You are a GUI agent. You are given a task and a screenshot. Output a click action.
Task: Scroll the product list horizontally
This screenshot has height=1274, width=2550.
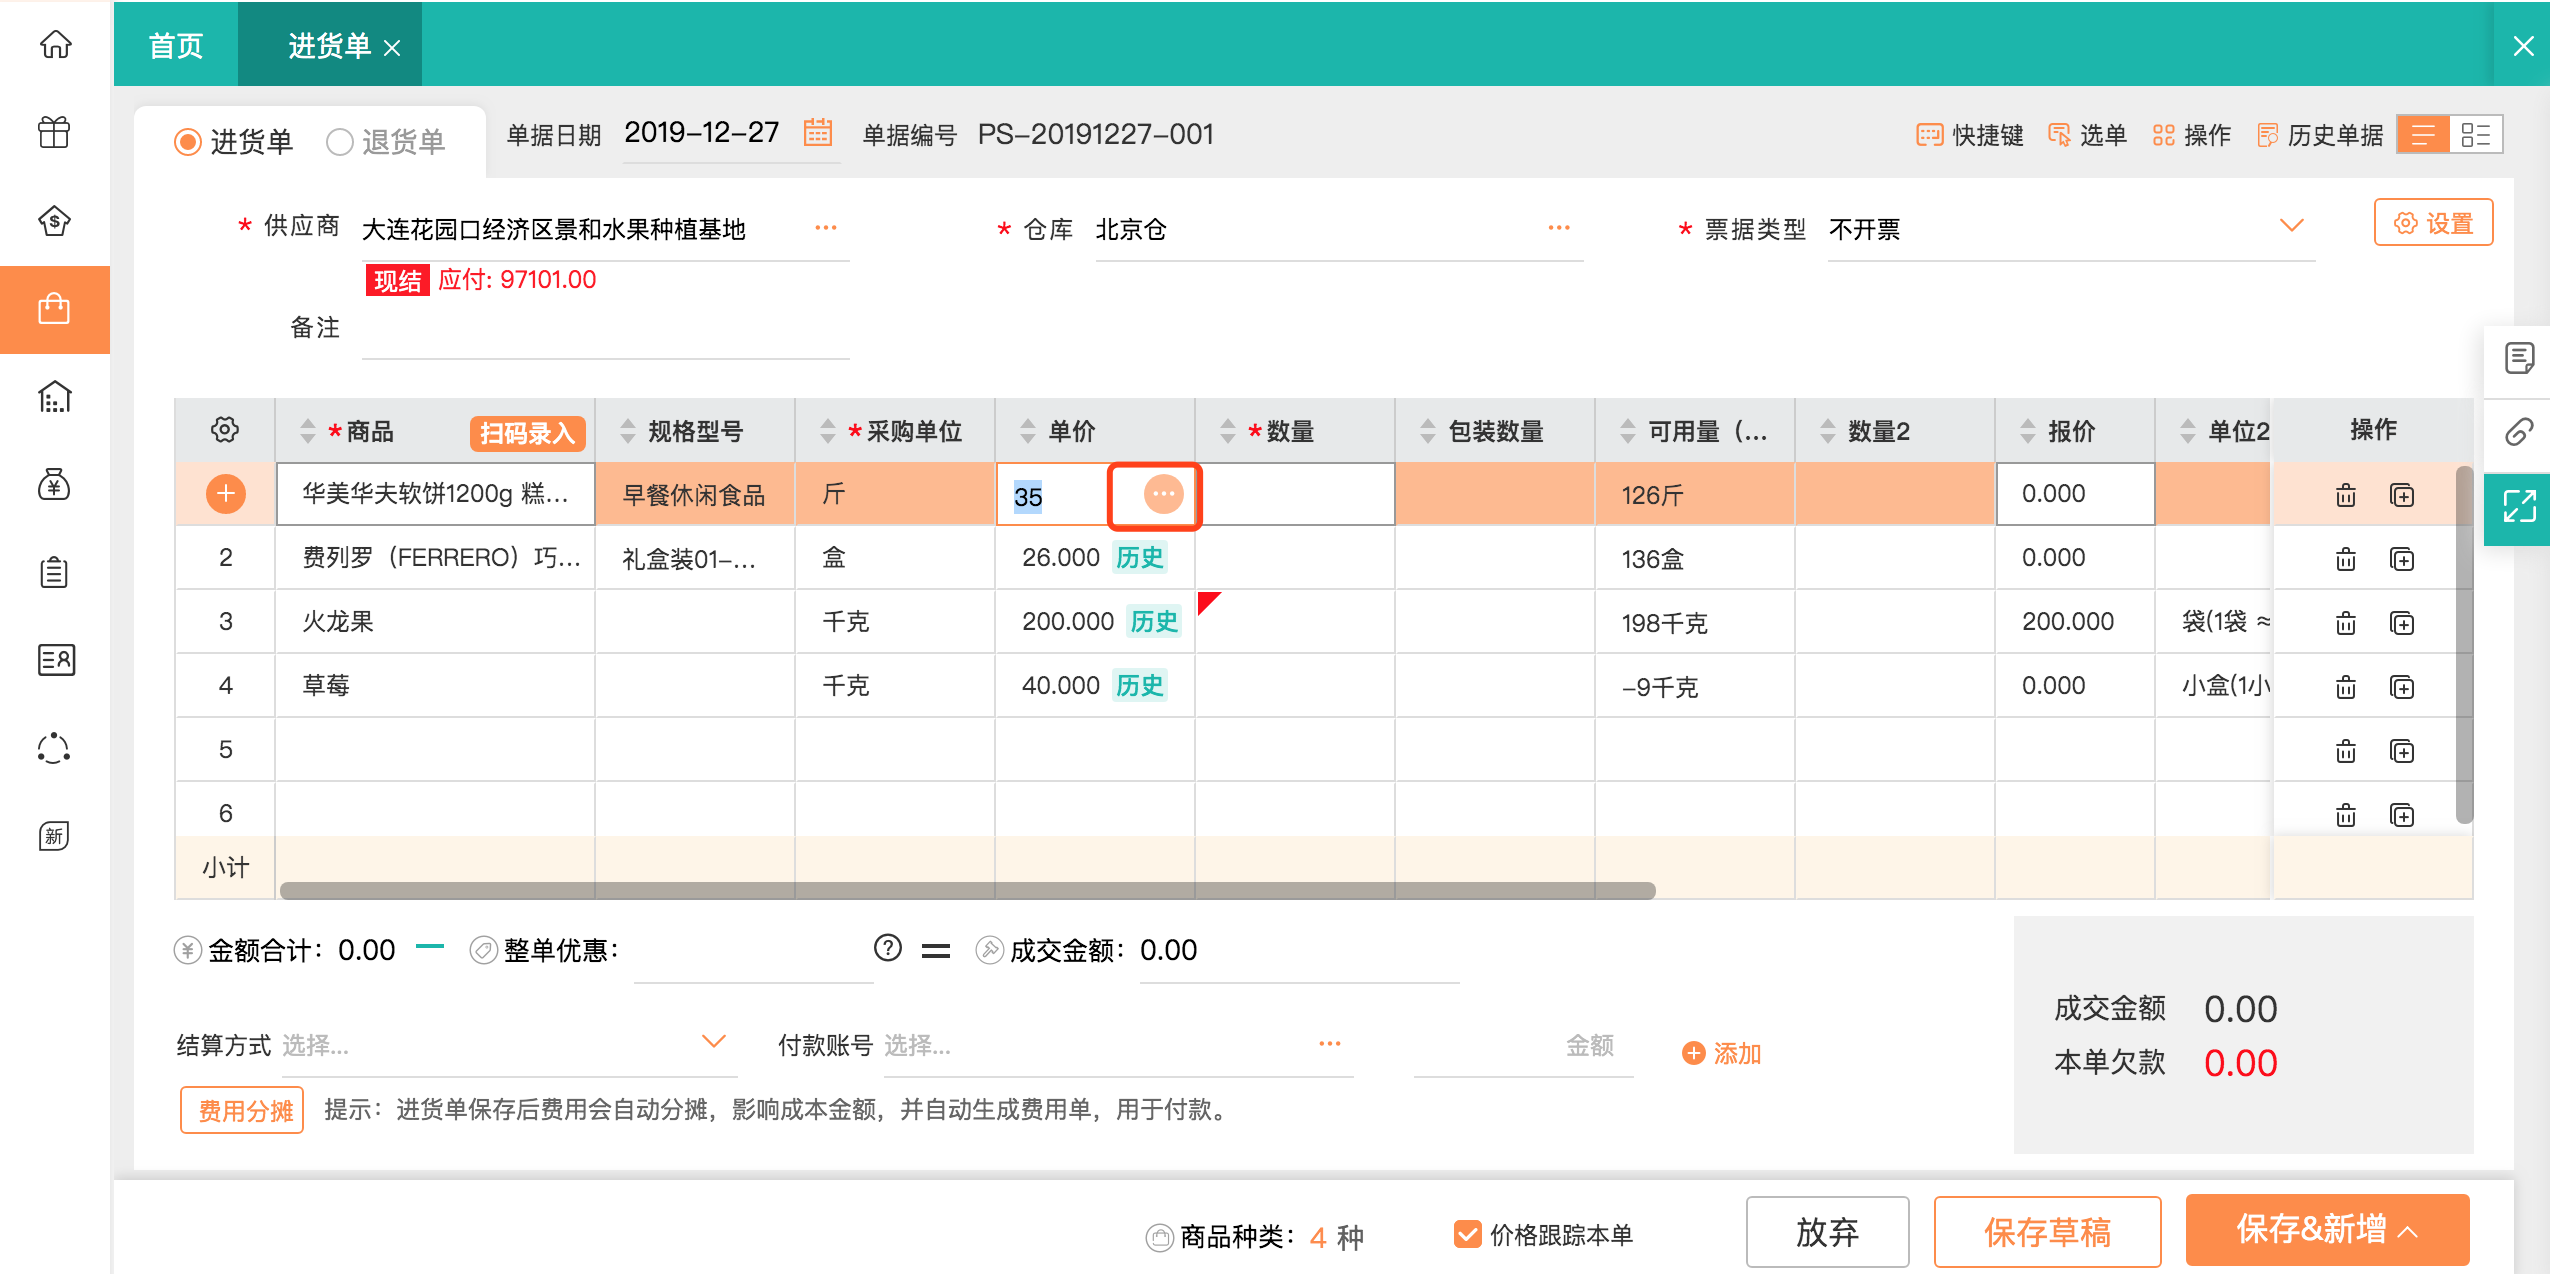tap(968, 888)
